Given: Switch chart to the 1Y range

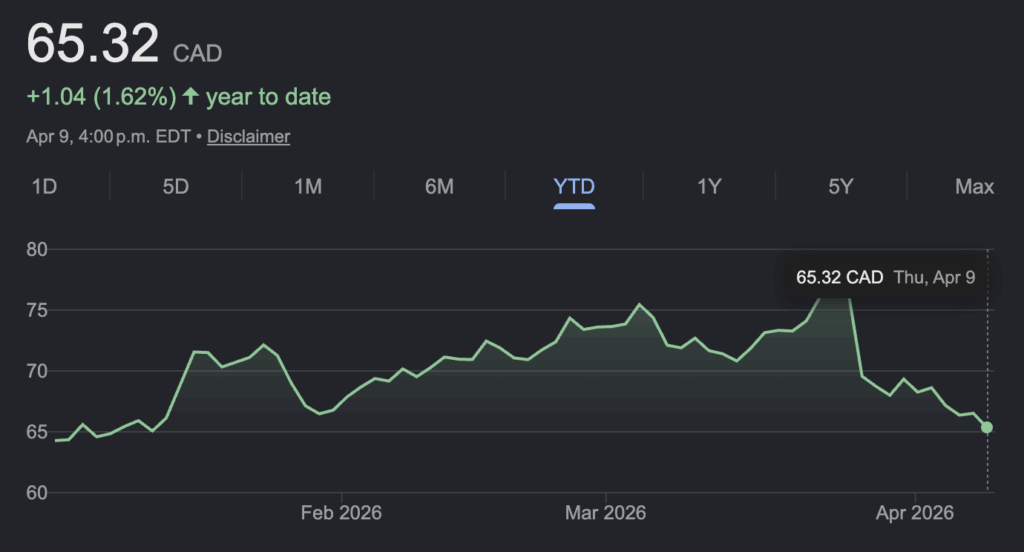Looking at the screenshot, I should point(709,187).
